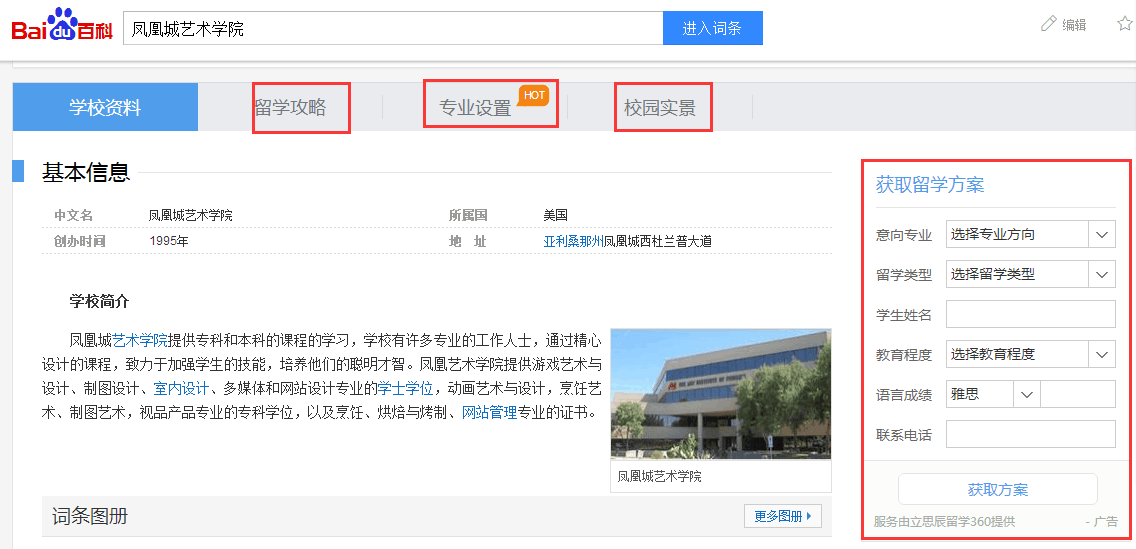
Task: Click the edit pencil icon
Action: pos(1049,24)
